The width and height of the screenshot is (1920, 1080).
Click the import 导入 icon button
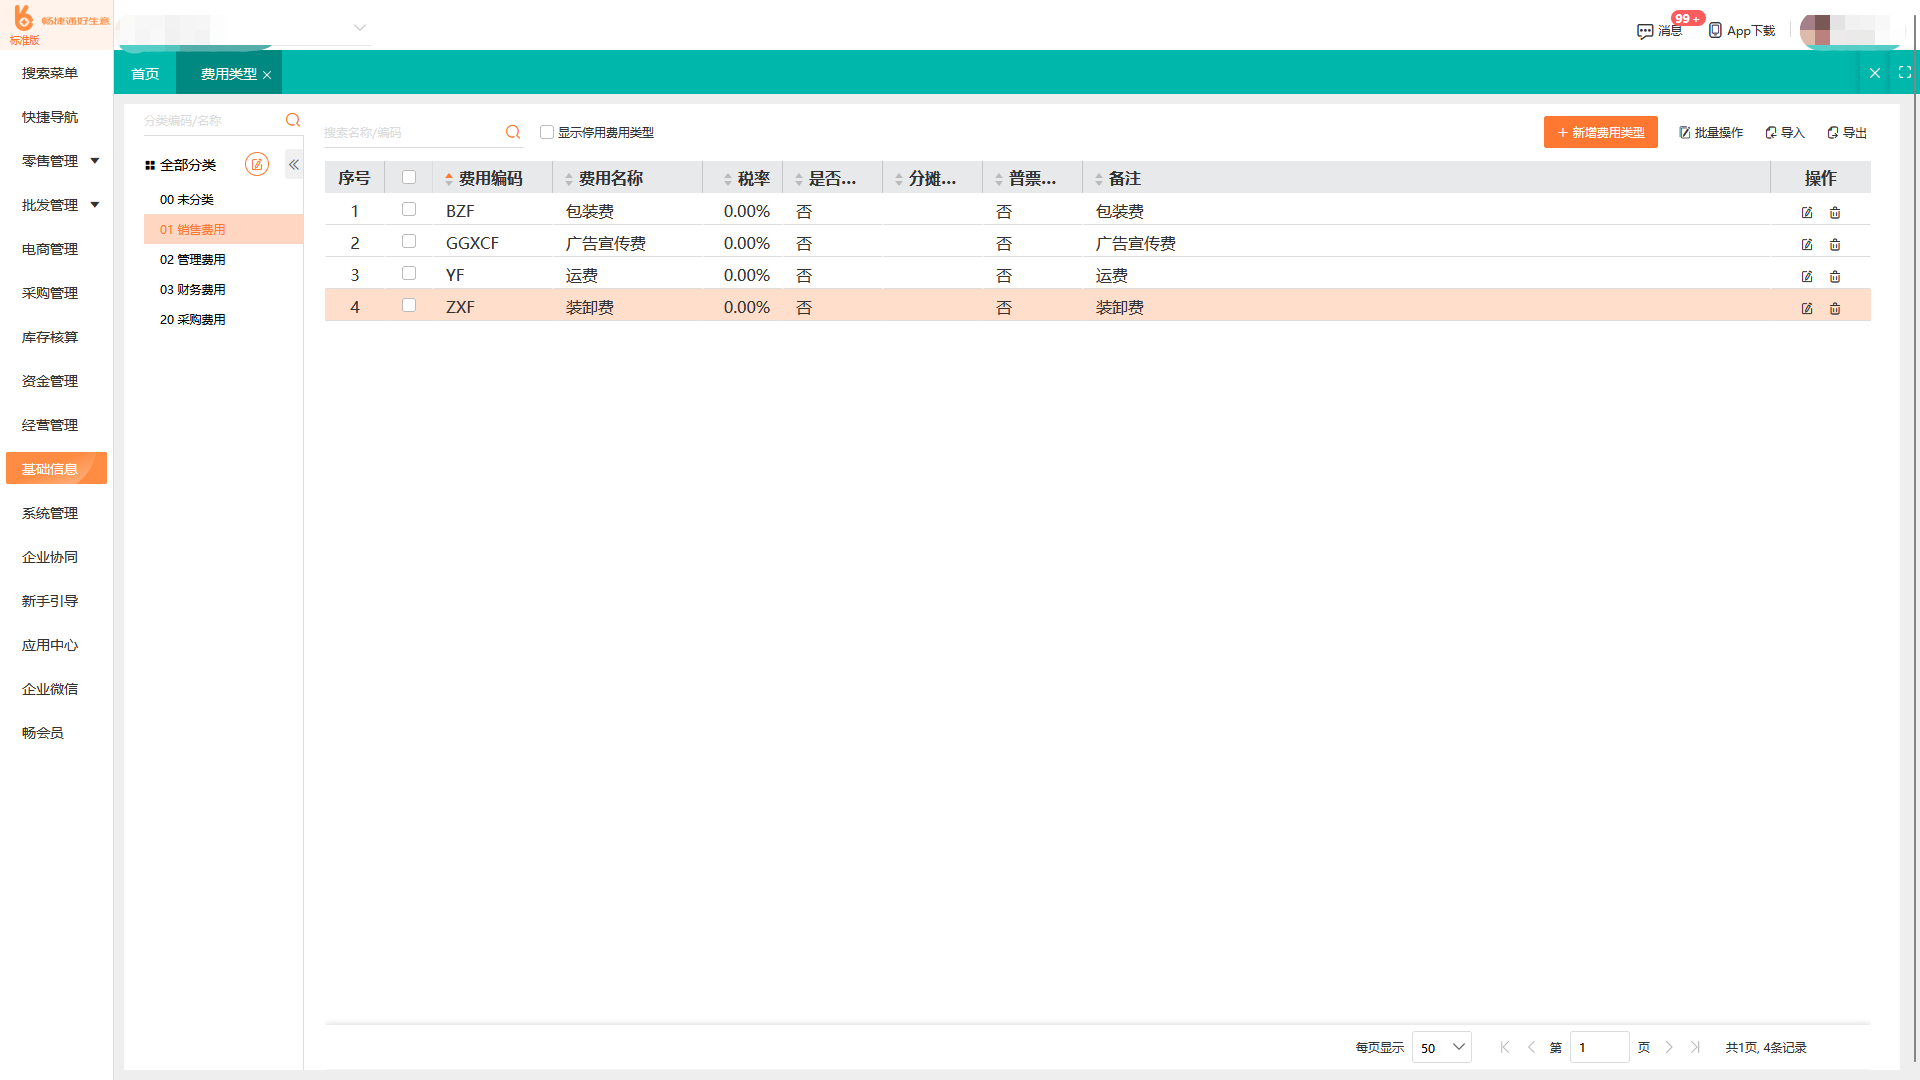pos(1785,131)
